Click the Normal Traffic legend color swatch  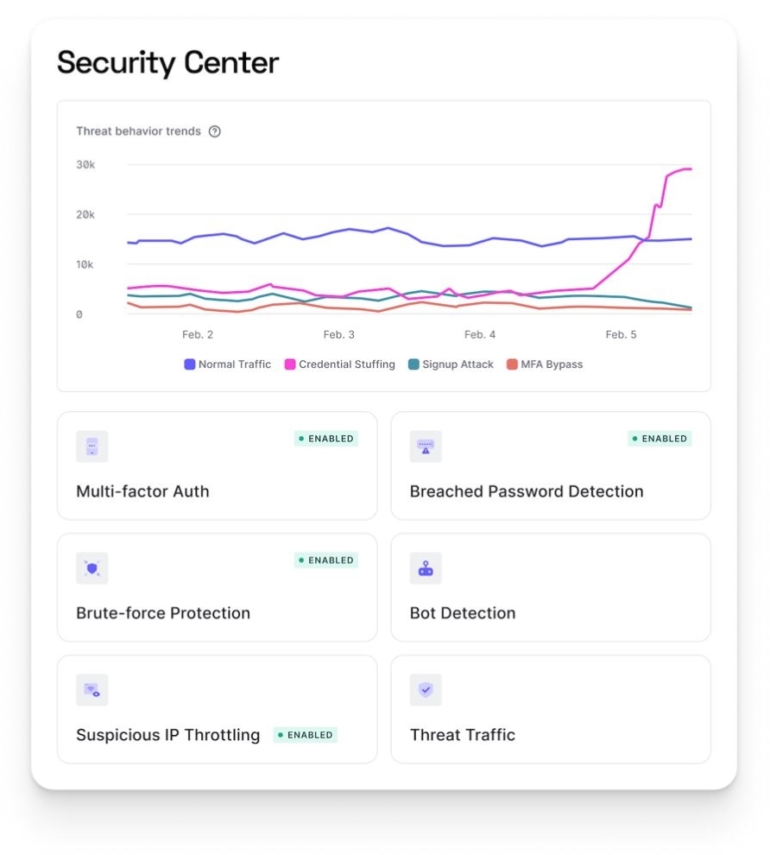(x=189, y=365)
